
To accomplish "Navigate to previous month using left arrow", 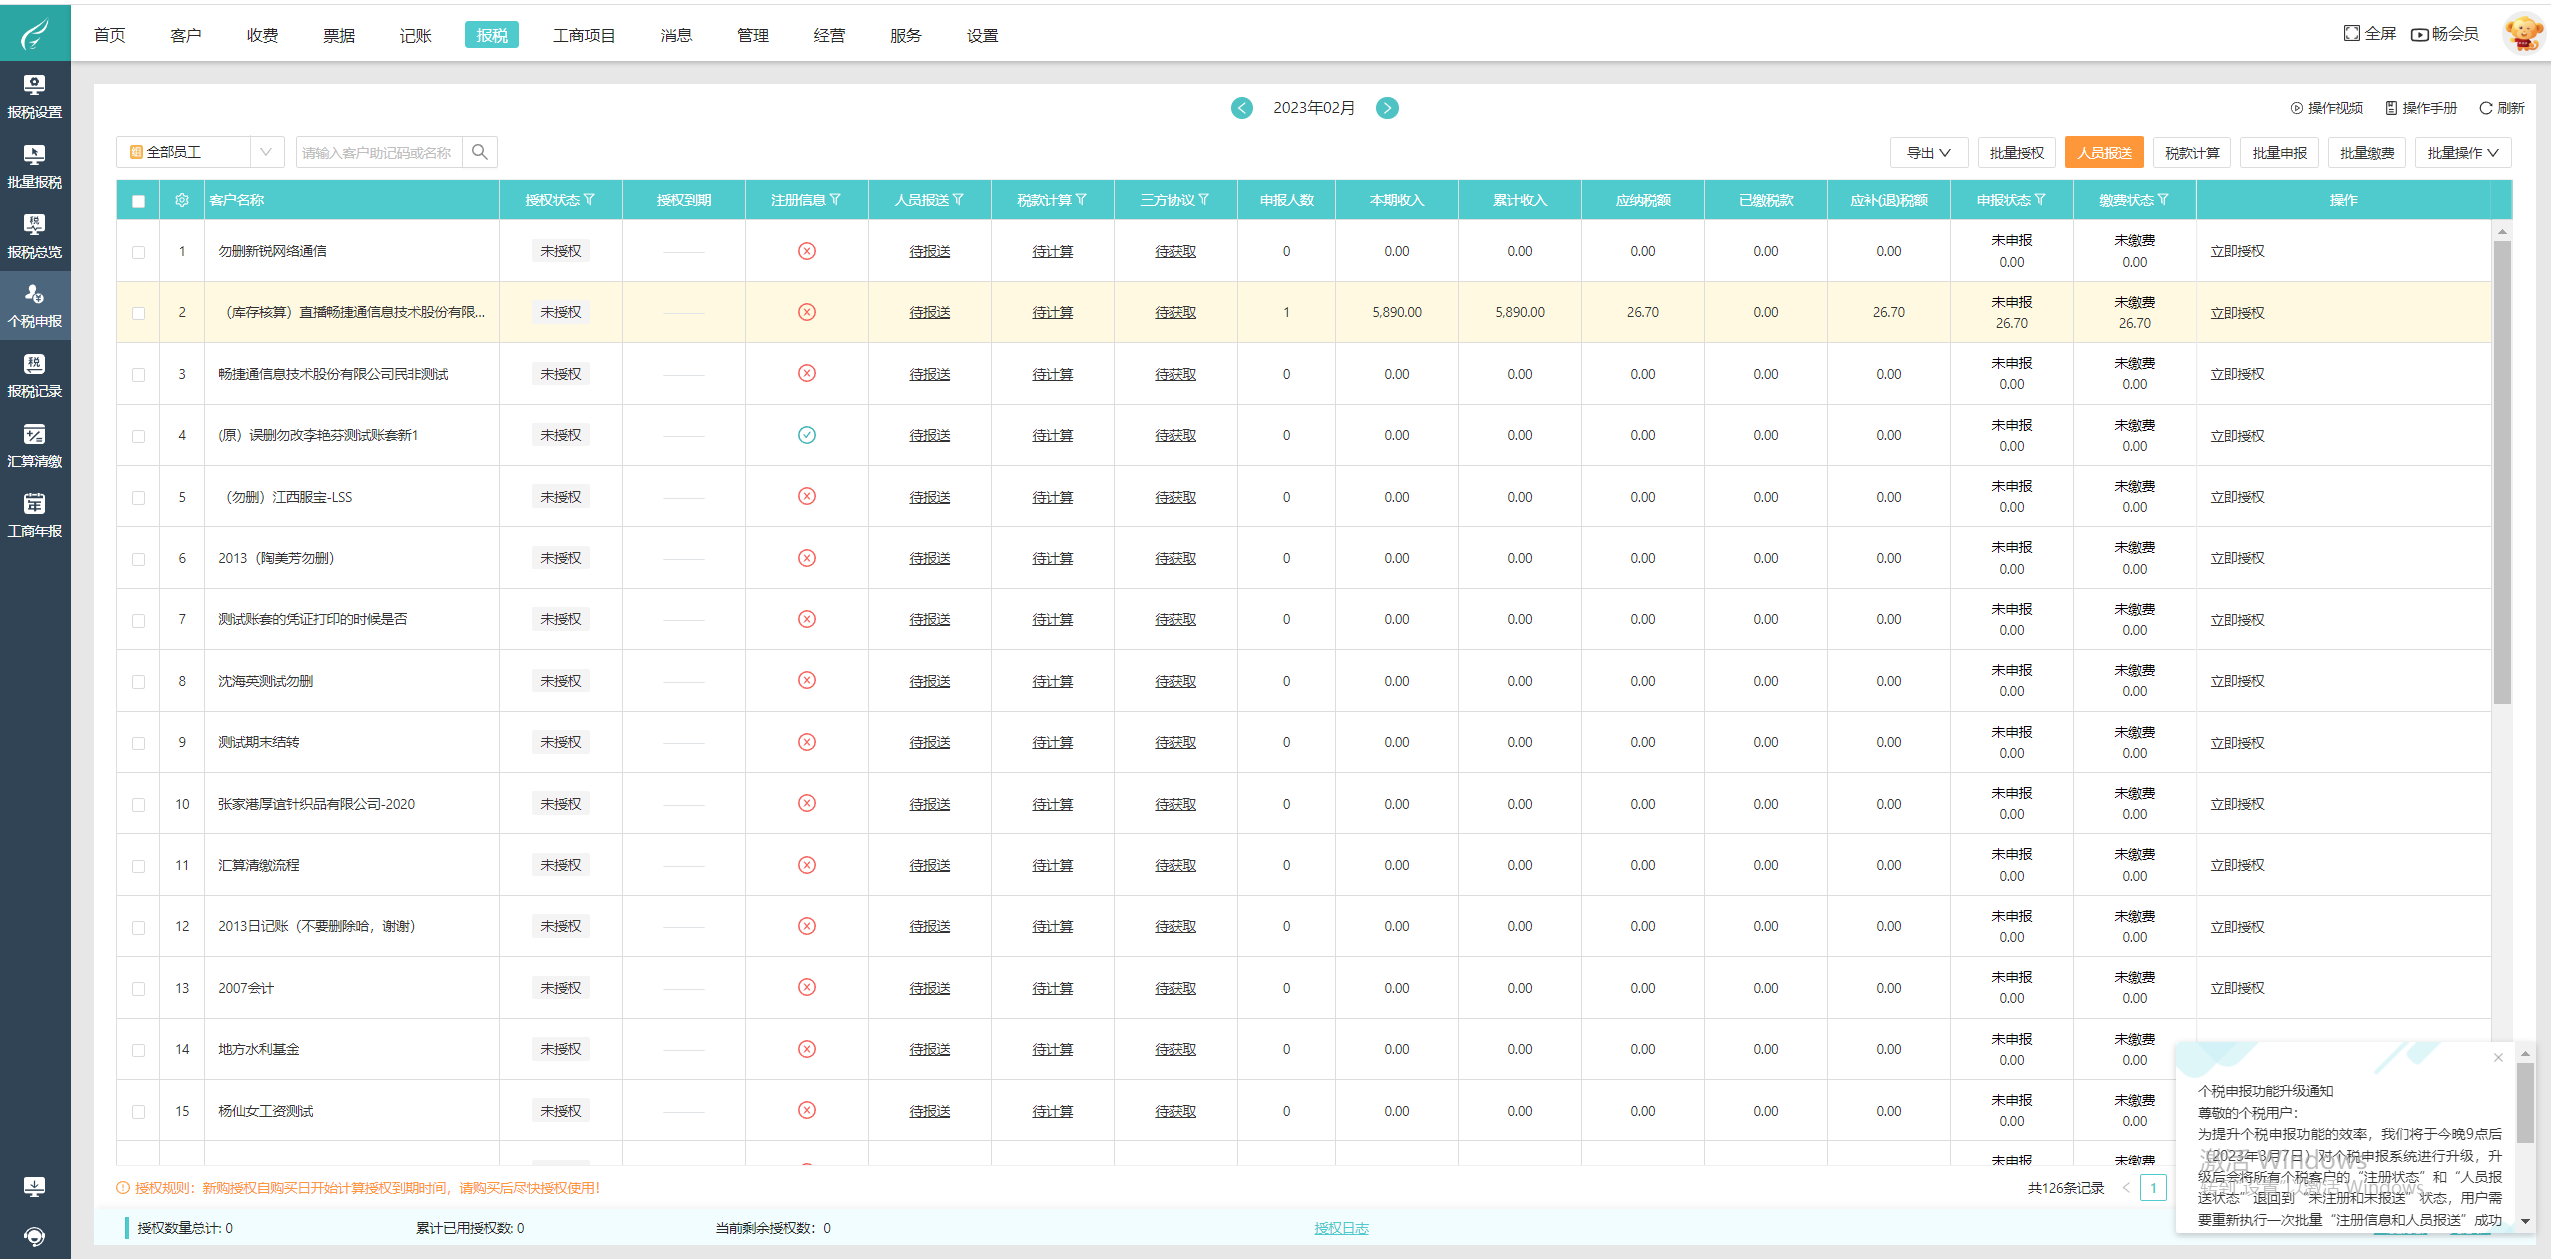I will coord(1240,109).
